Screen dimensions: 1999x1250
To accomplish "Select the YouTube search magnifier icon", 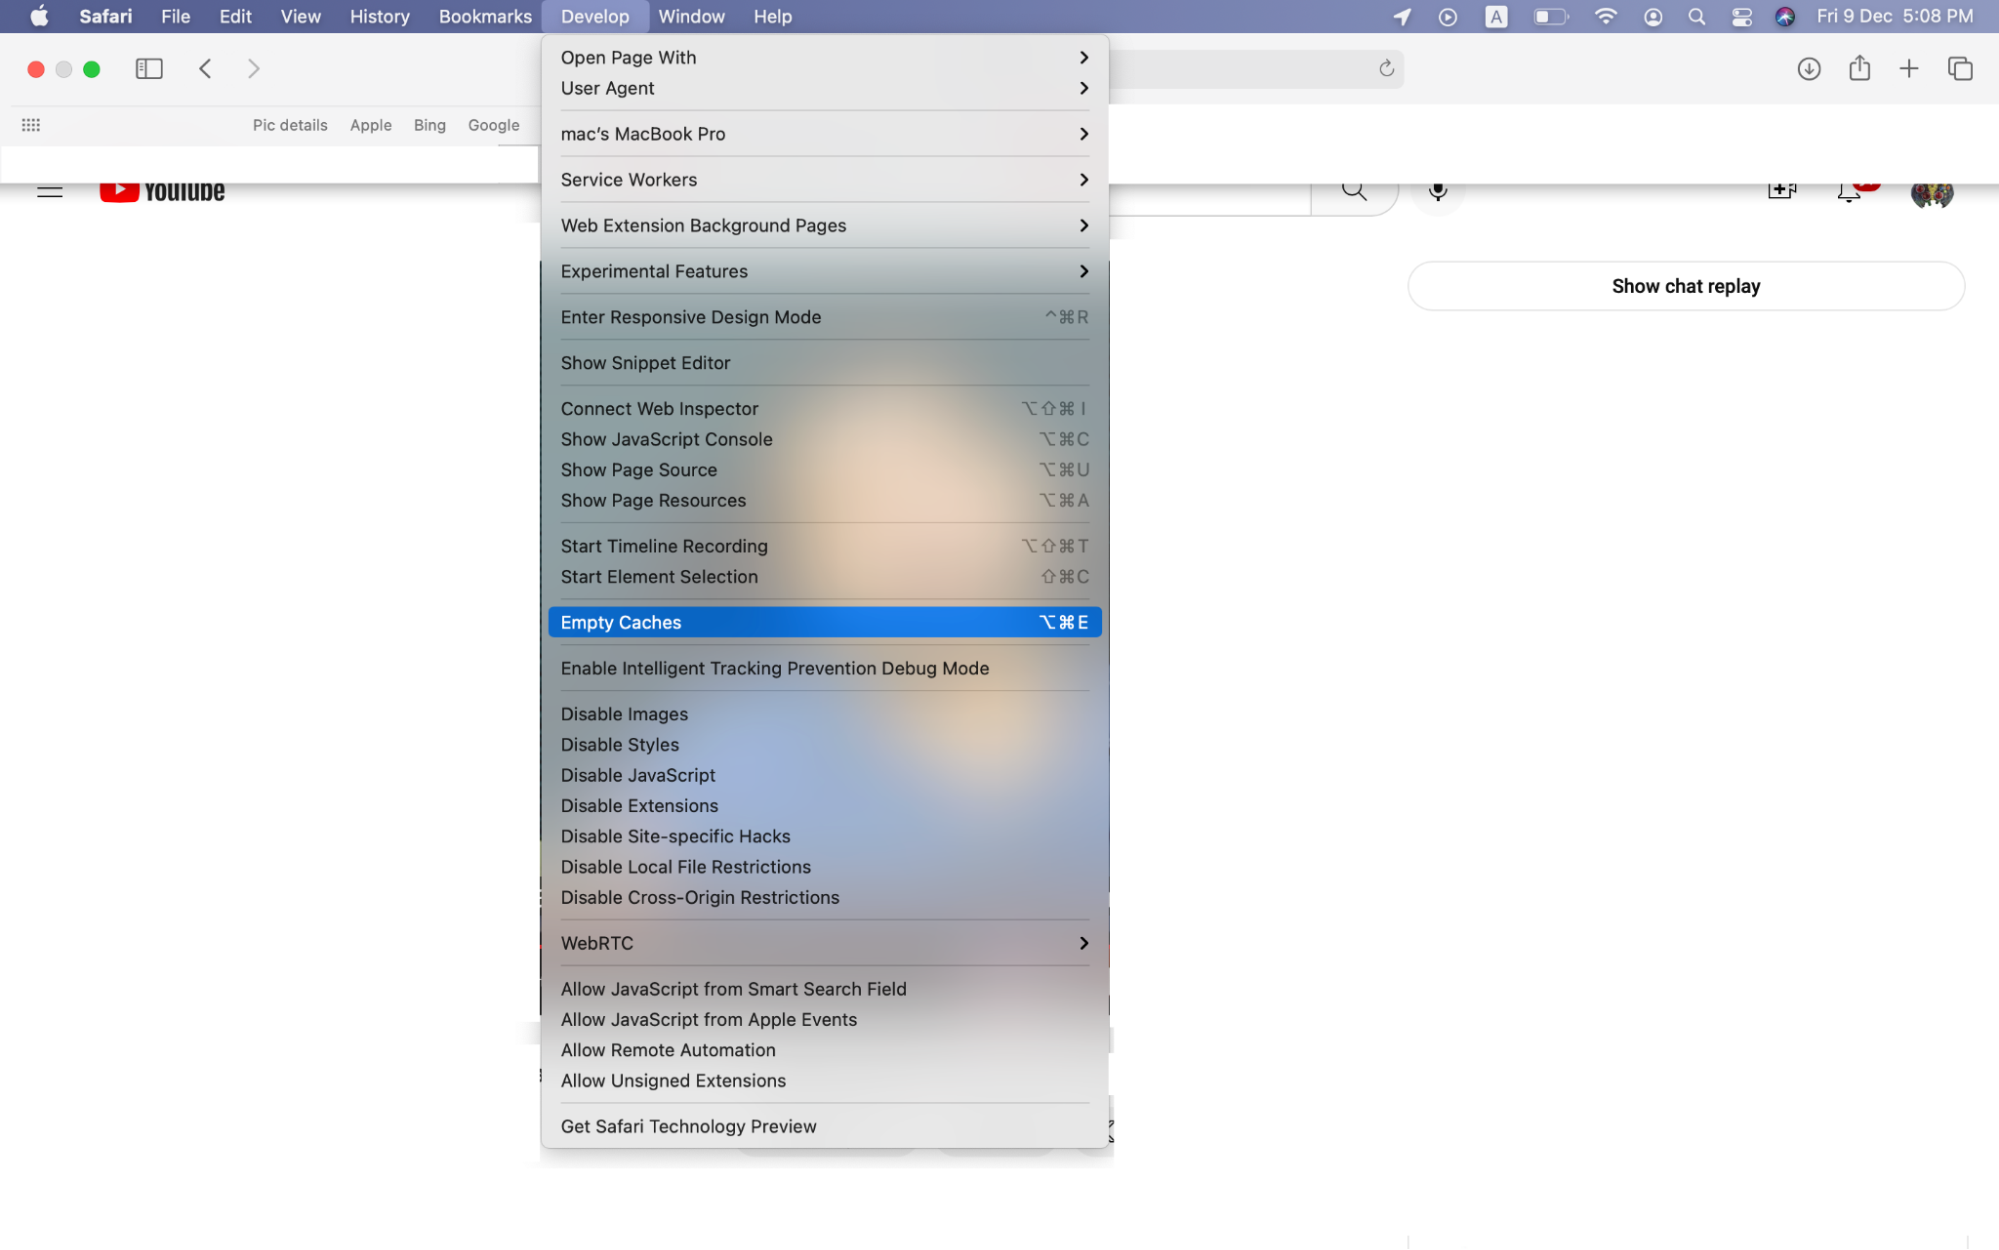I will tap(1353, 190).
